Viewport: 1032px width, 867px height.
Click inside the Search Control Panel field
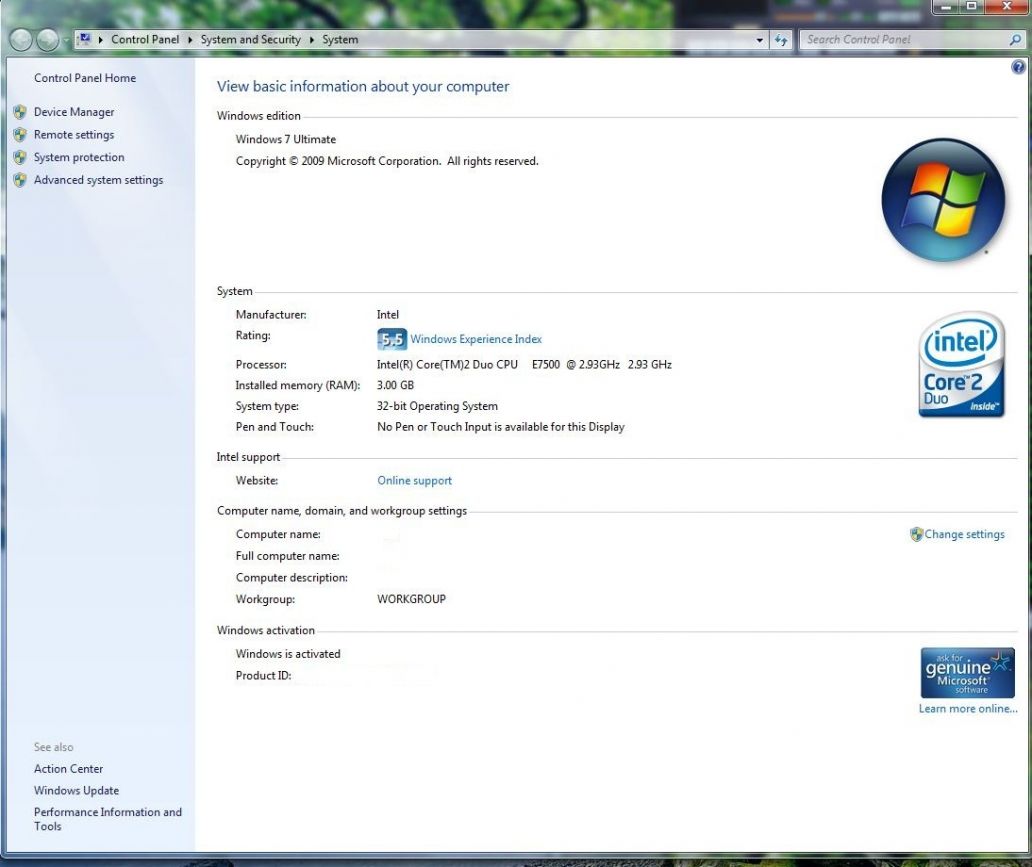click(x=900, y=40)
